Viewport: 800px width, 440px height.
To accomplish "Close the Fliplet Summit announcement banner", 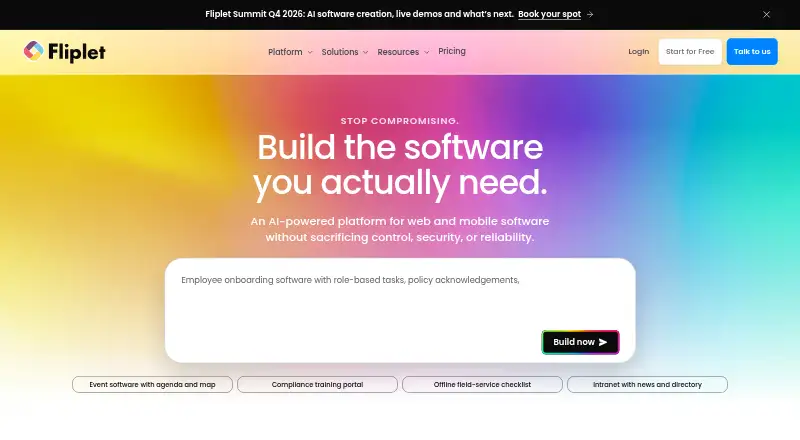I will click(766, 14).
